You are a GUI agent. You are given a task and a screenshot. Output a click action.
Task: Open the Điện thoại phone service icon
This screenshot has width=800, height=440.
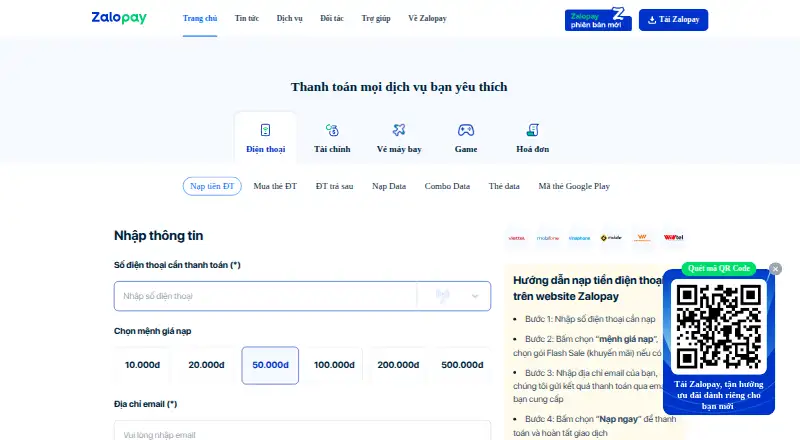tap(265, 130)
